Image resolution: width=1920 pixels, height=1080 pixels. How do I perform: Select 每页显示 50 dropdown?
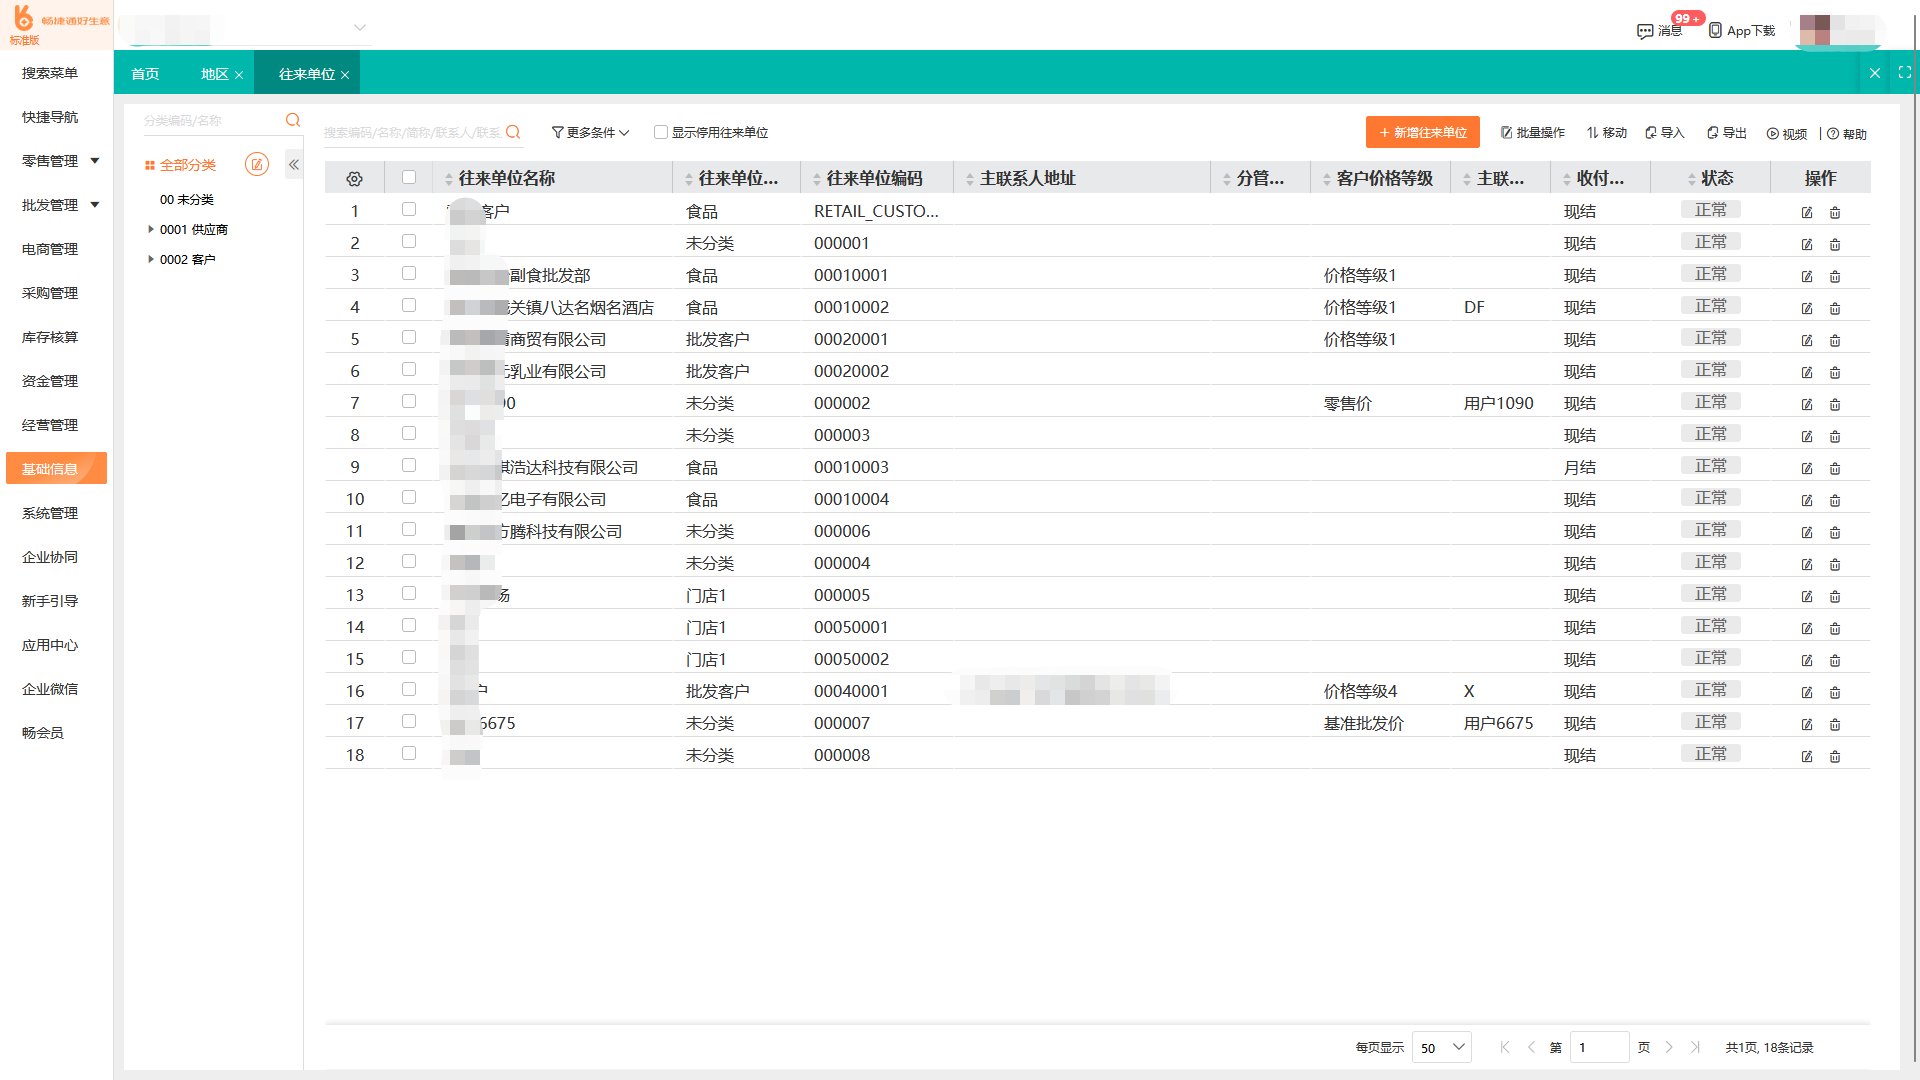click(x=1439, y=1048)
